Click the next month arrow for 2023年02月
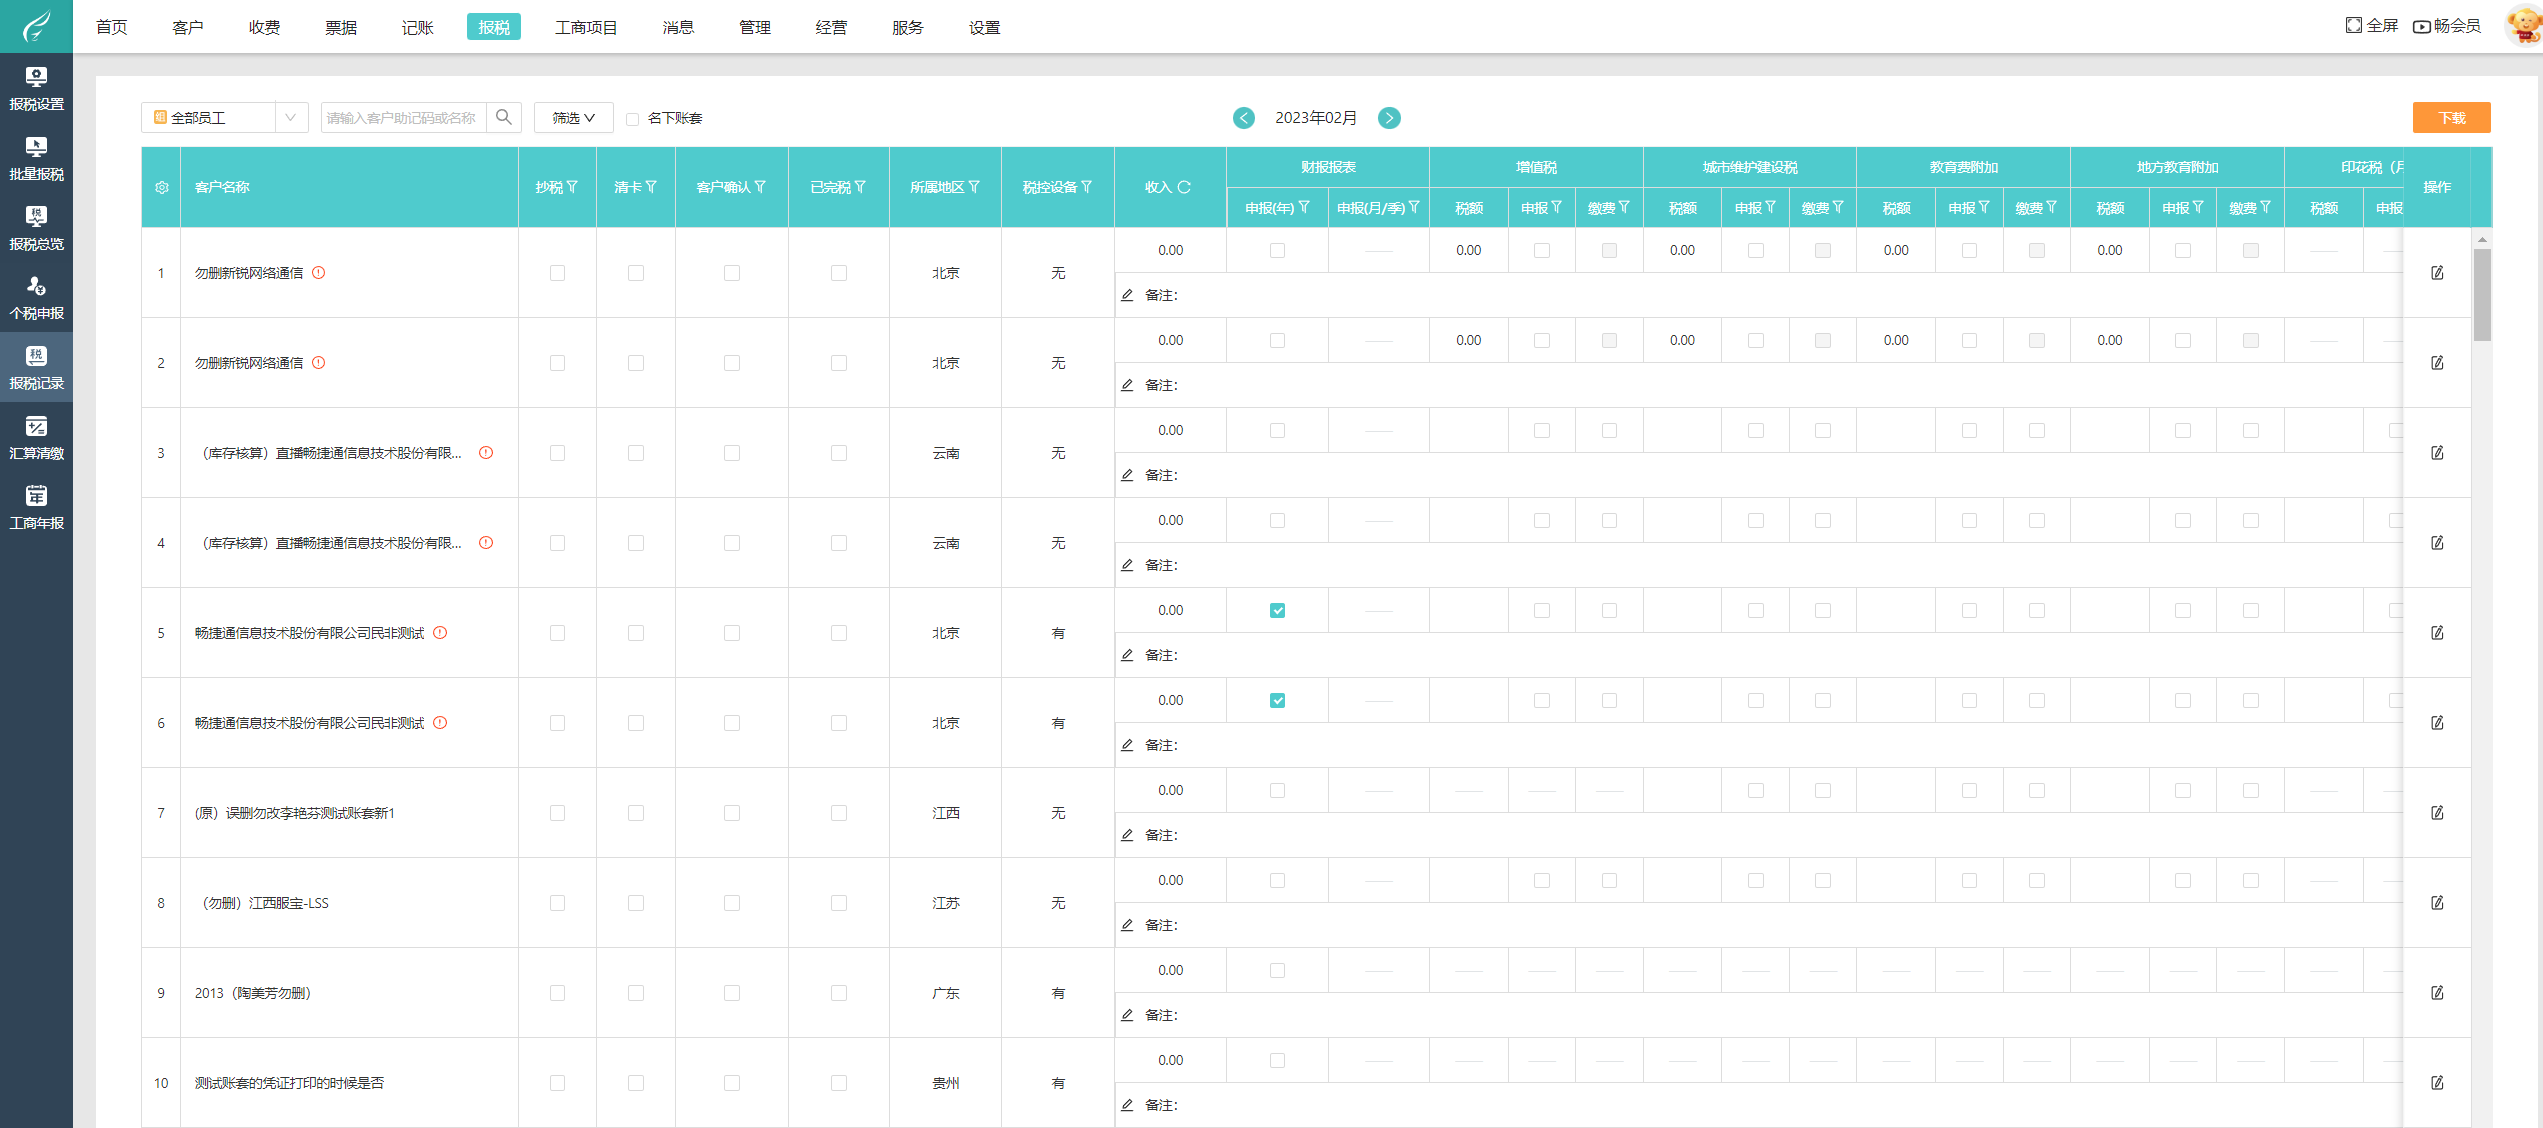The width and height of the screenshot is (2543, 1128). 1390,117
